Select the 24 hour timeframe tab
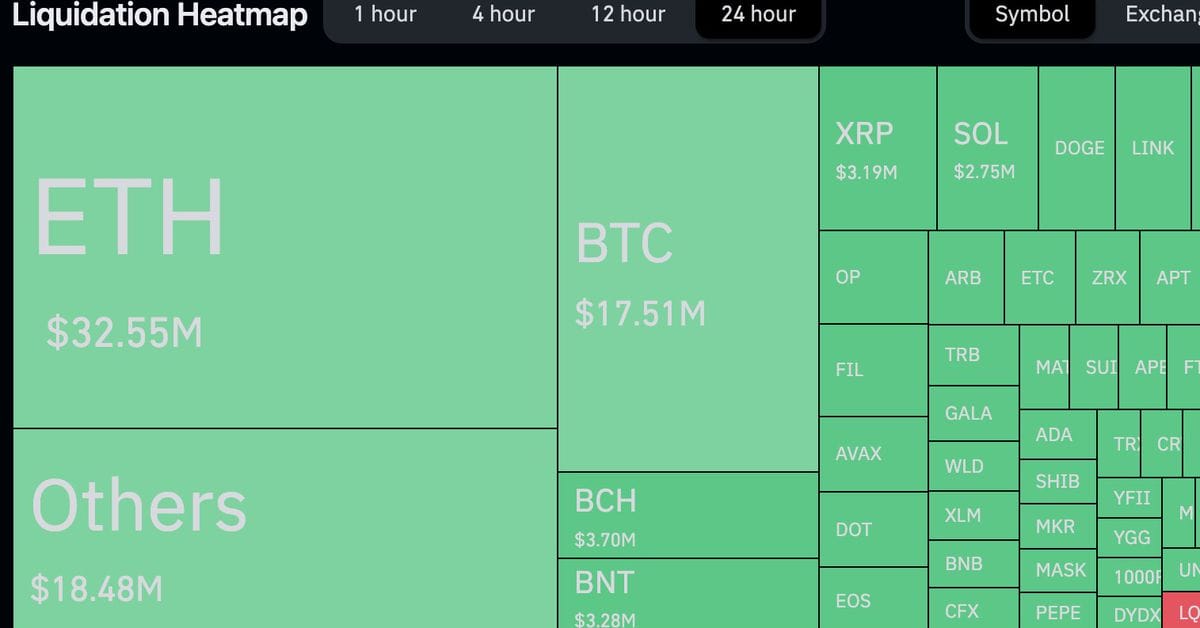 759,15
